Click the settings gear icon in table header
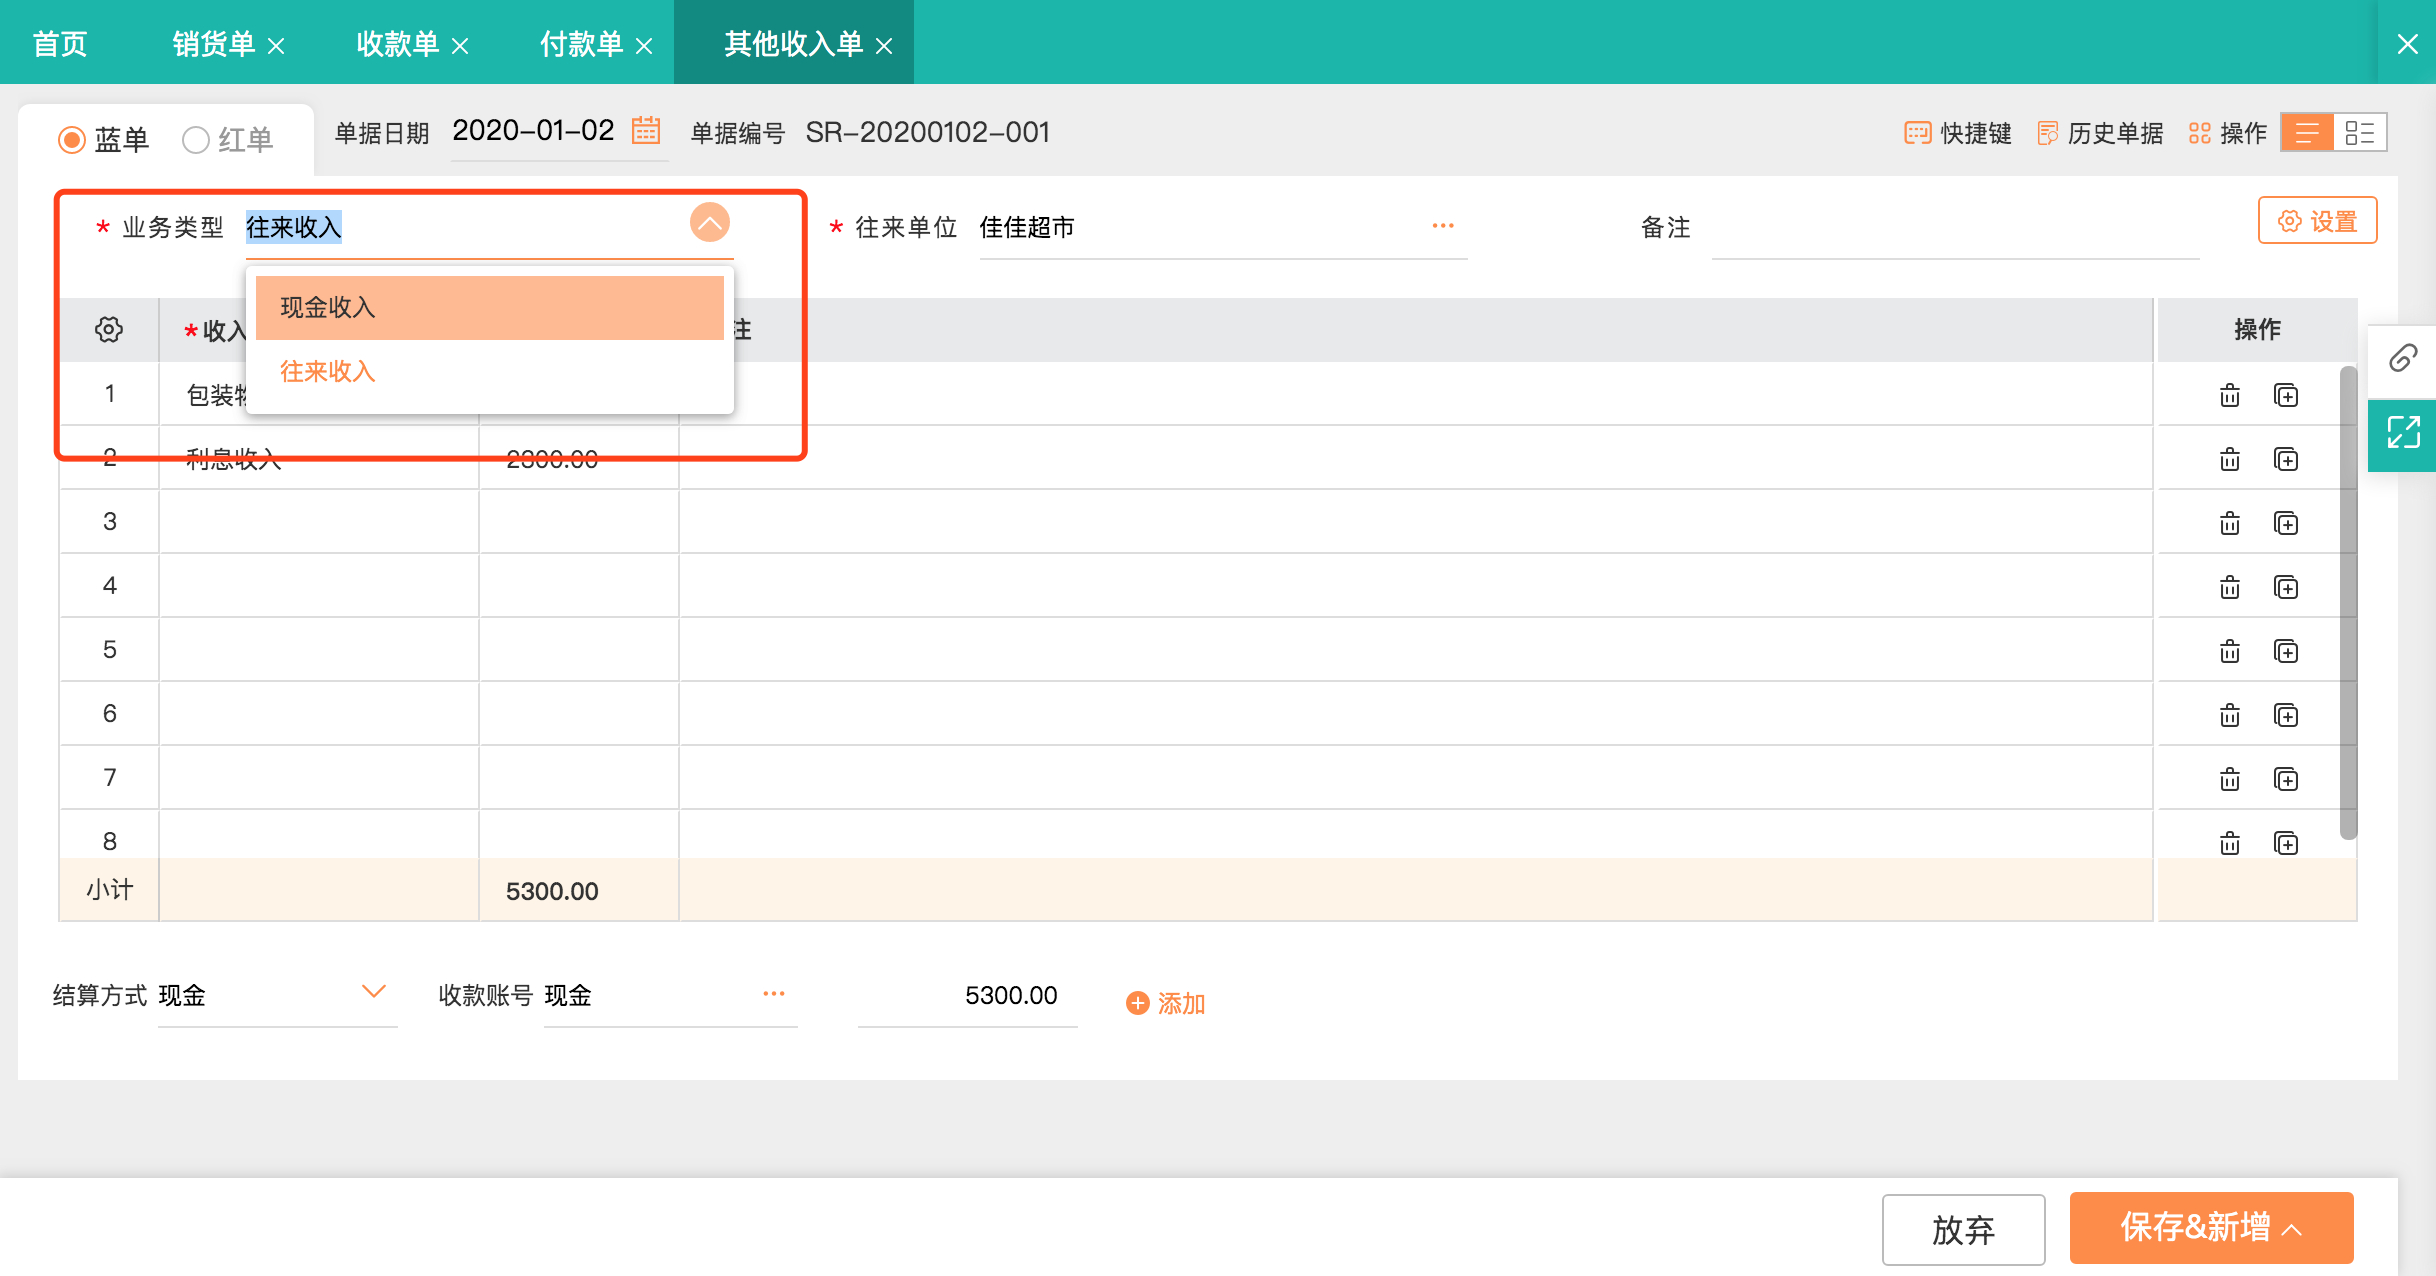Image resolution: width=2436 pixels, height=1276 pixels. 108,330
